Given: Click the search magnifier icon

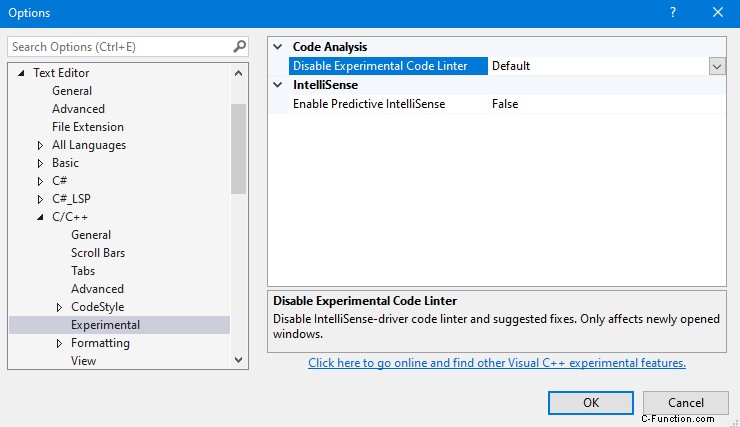Looking at the screenshot, I should (x=239, y=46).
